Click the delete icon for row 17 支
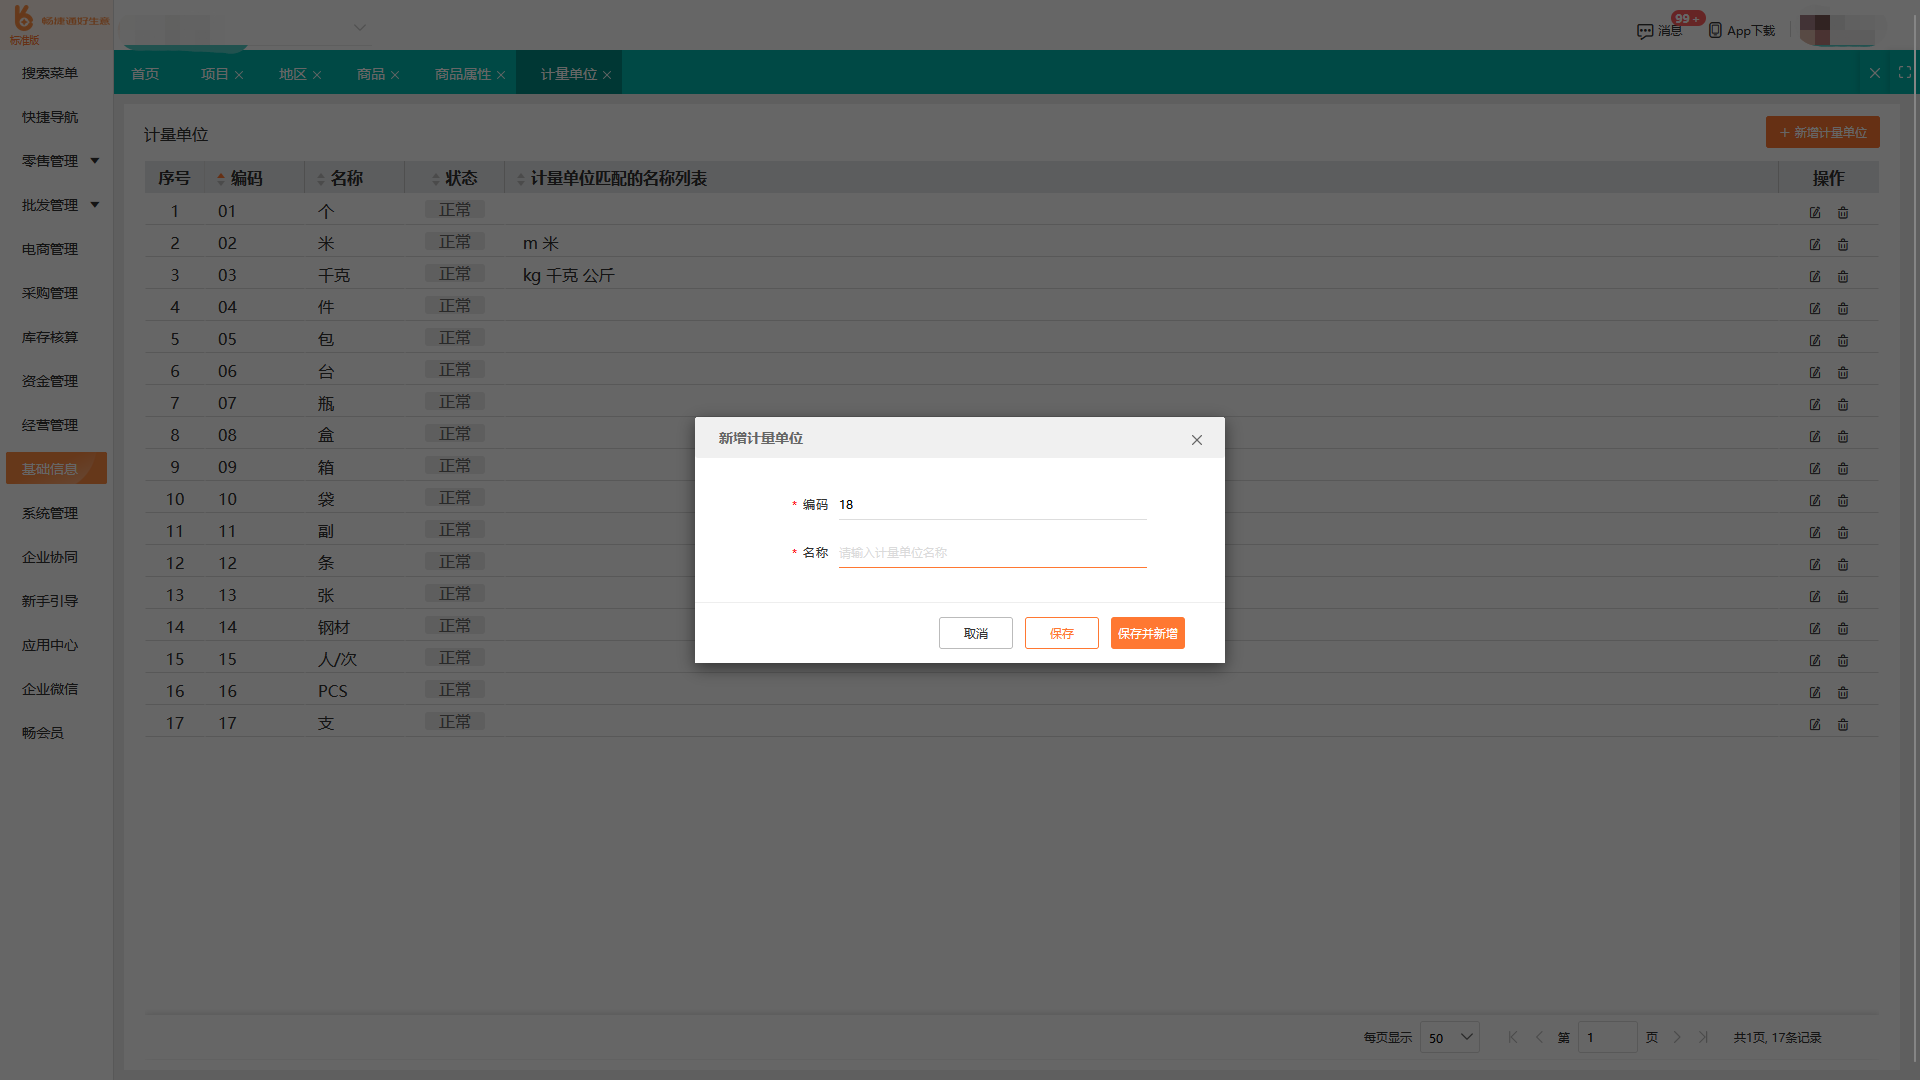The image size is (1920, 1080). tap(1844, 724)
